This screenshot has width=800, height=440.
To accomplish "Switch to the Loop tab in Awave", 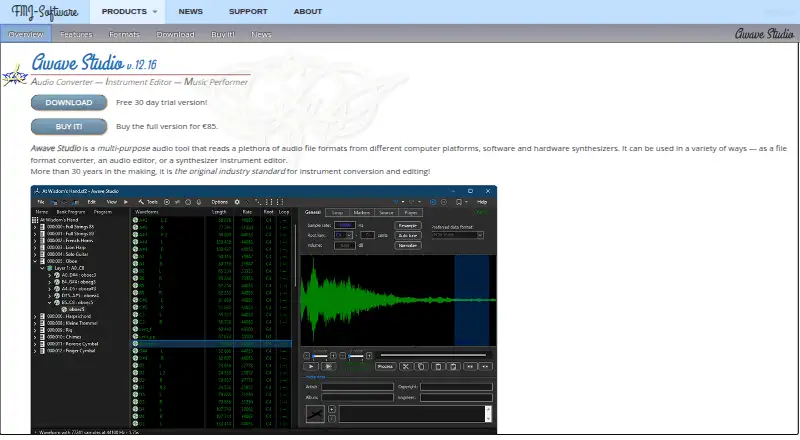I will click(x=337, y=212).
